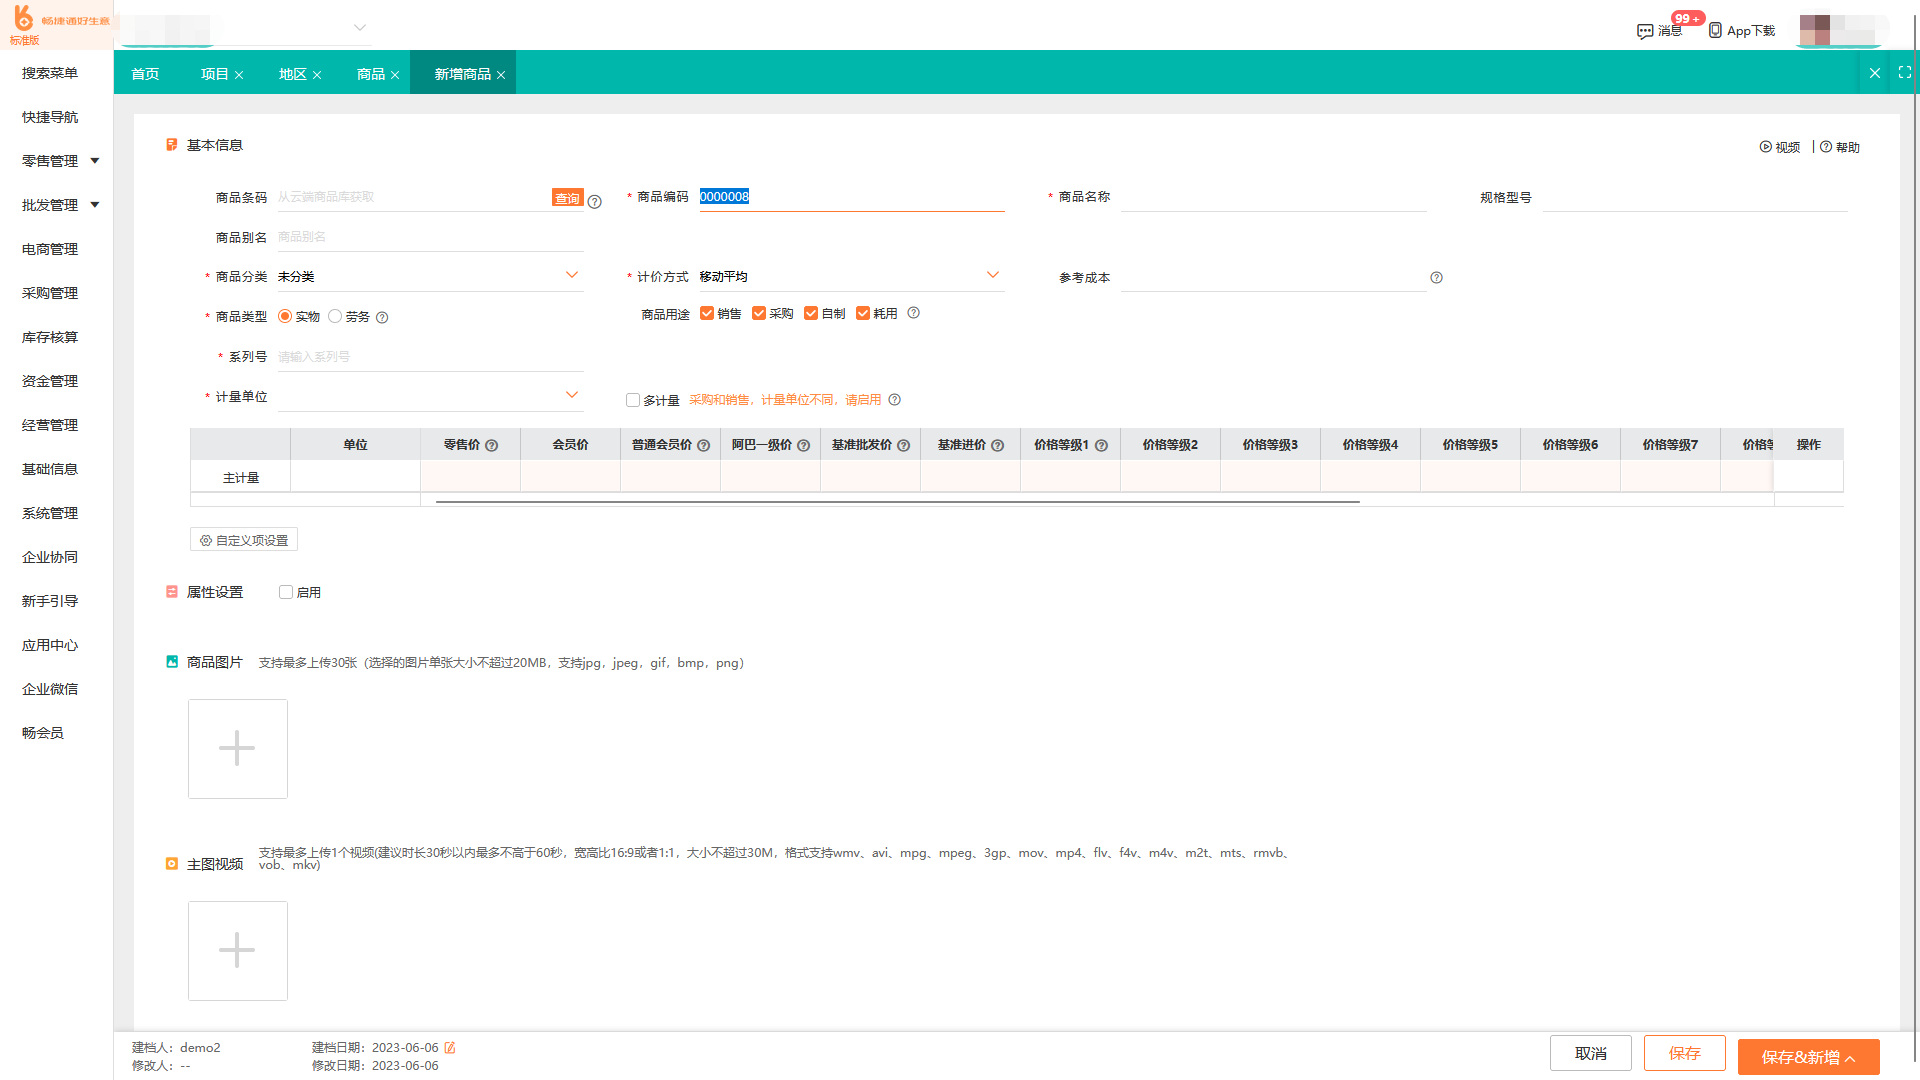Click the 保存 save button
The width and height of the screenshot is (1920, 1080).
pos(1685,1054)
